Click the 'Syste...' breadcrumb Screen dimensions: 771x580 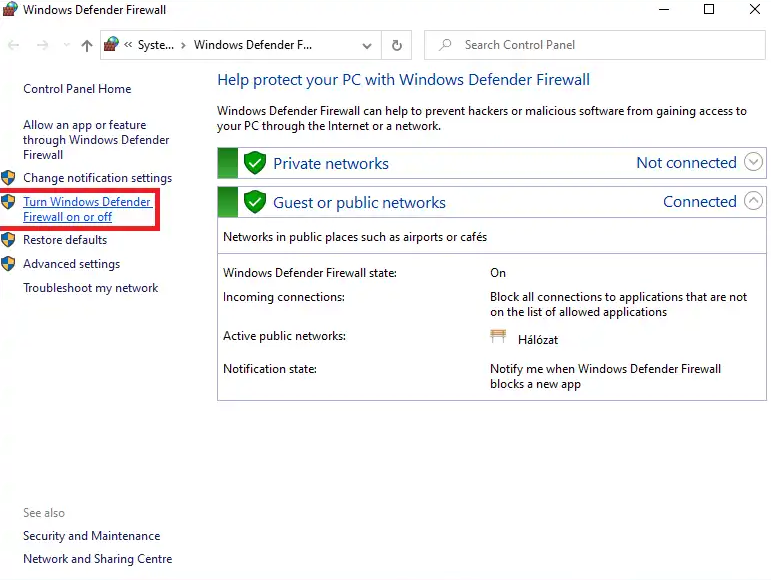click(155, 45)
